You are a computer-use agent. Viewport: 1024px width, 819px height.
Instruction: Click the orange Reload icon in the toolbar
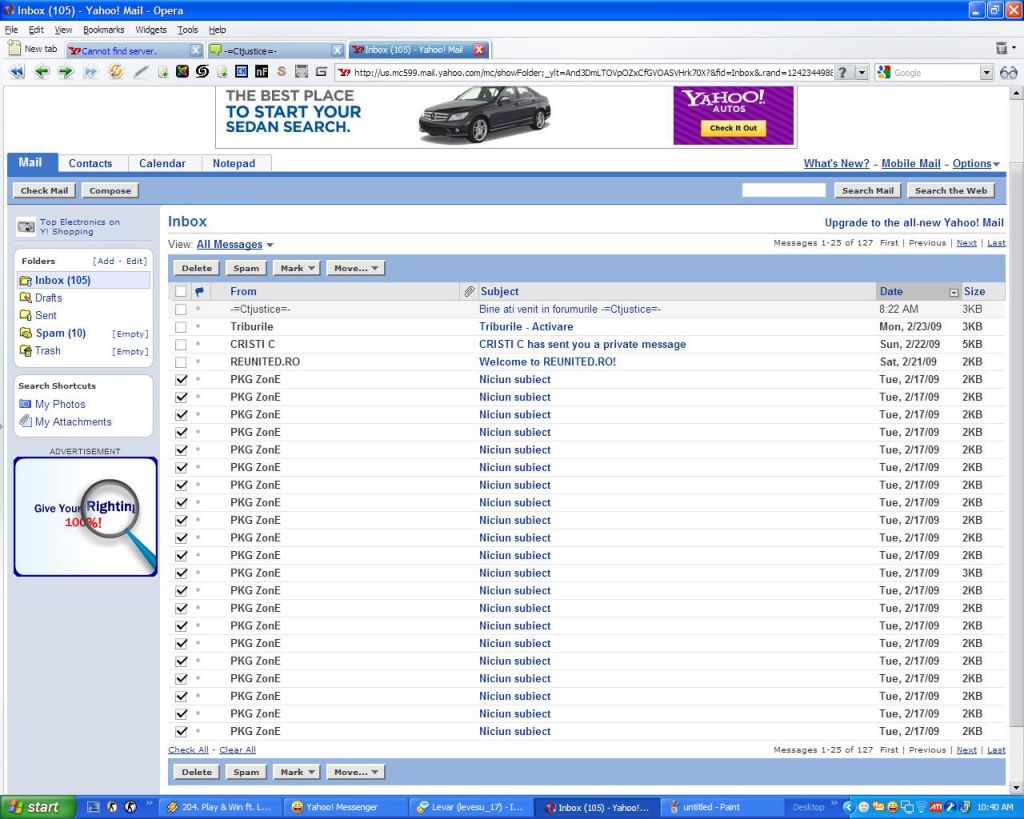(x=115, y=72)
